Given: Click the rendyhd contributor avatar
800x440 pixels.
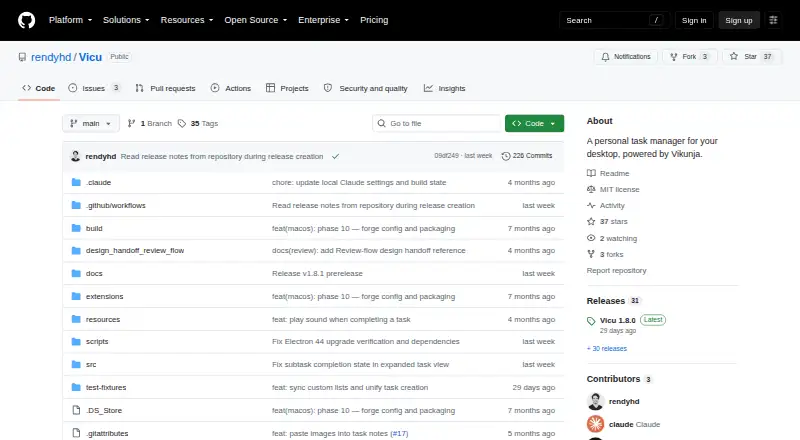Looking at the screenshot, I should [x=595, y=401].
